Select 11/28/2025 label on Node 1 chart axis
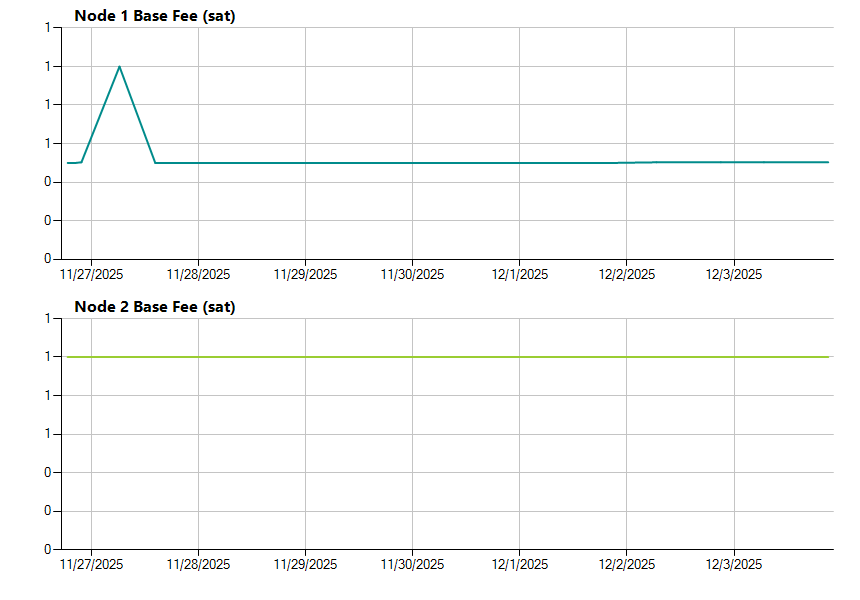This screenshot has width=860, height=600. pyautogui.click(x=198, y=274)
